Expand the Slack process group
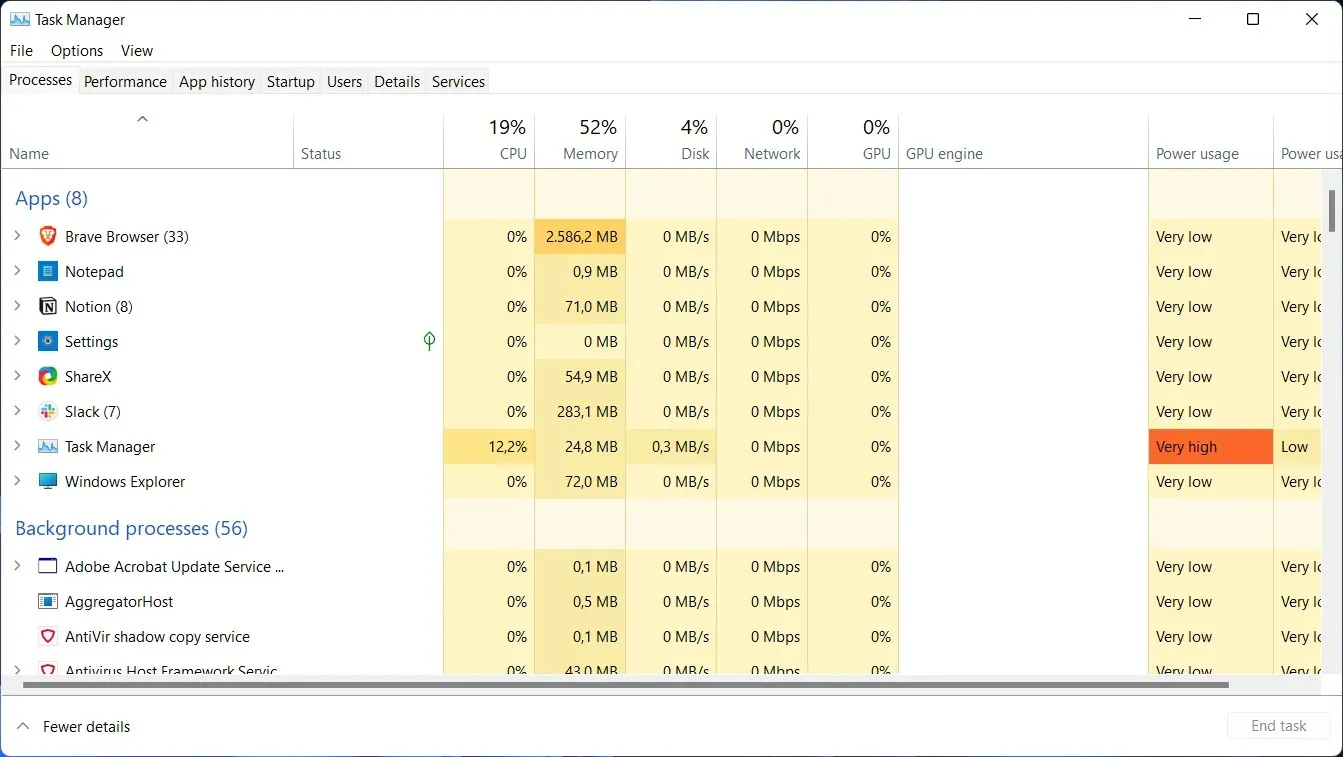 click(17, 412)
